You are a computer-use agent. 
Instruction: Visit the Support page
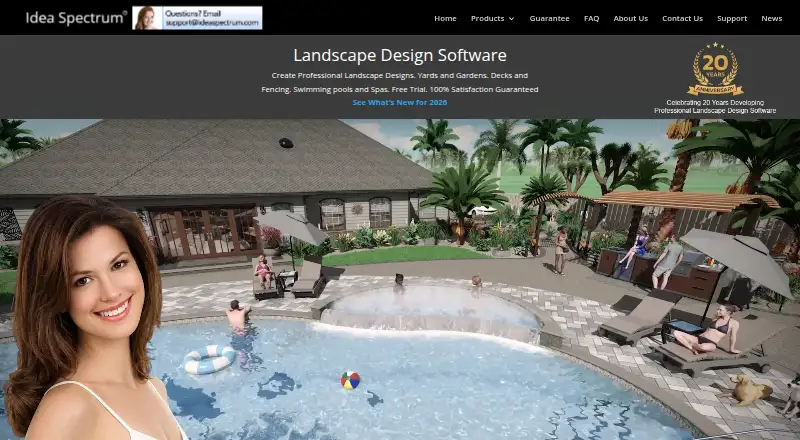pos(732,18)
